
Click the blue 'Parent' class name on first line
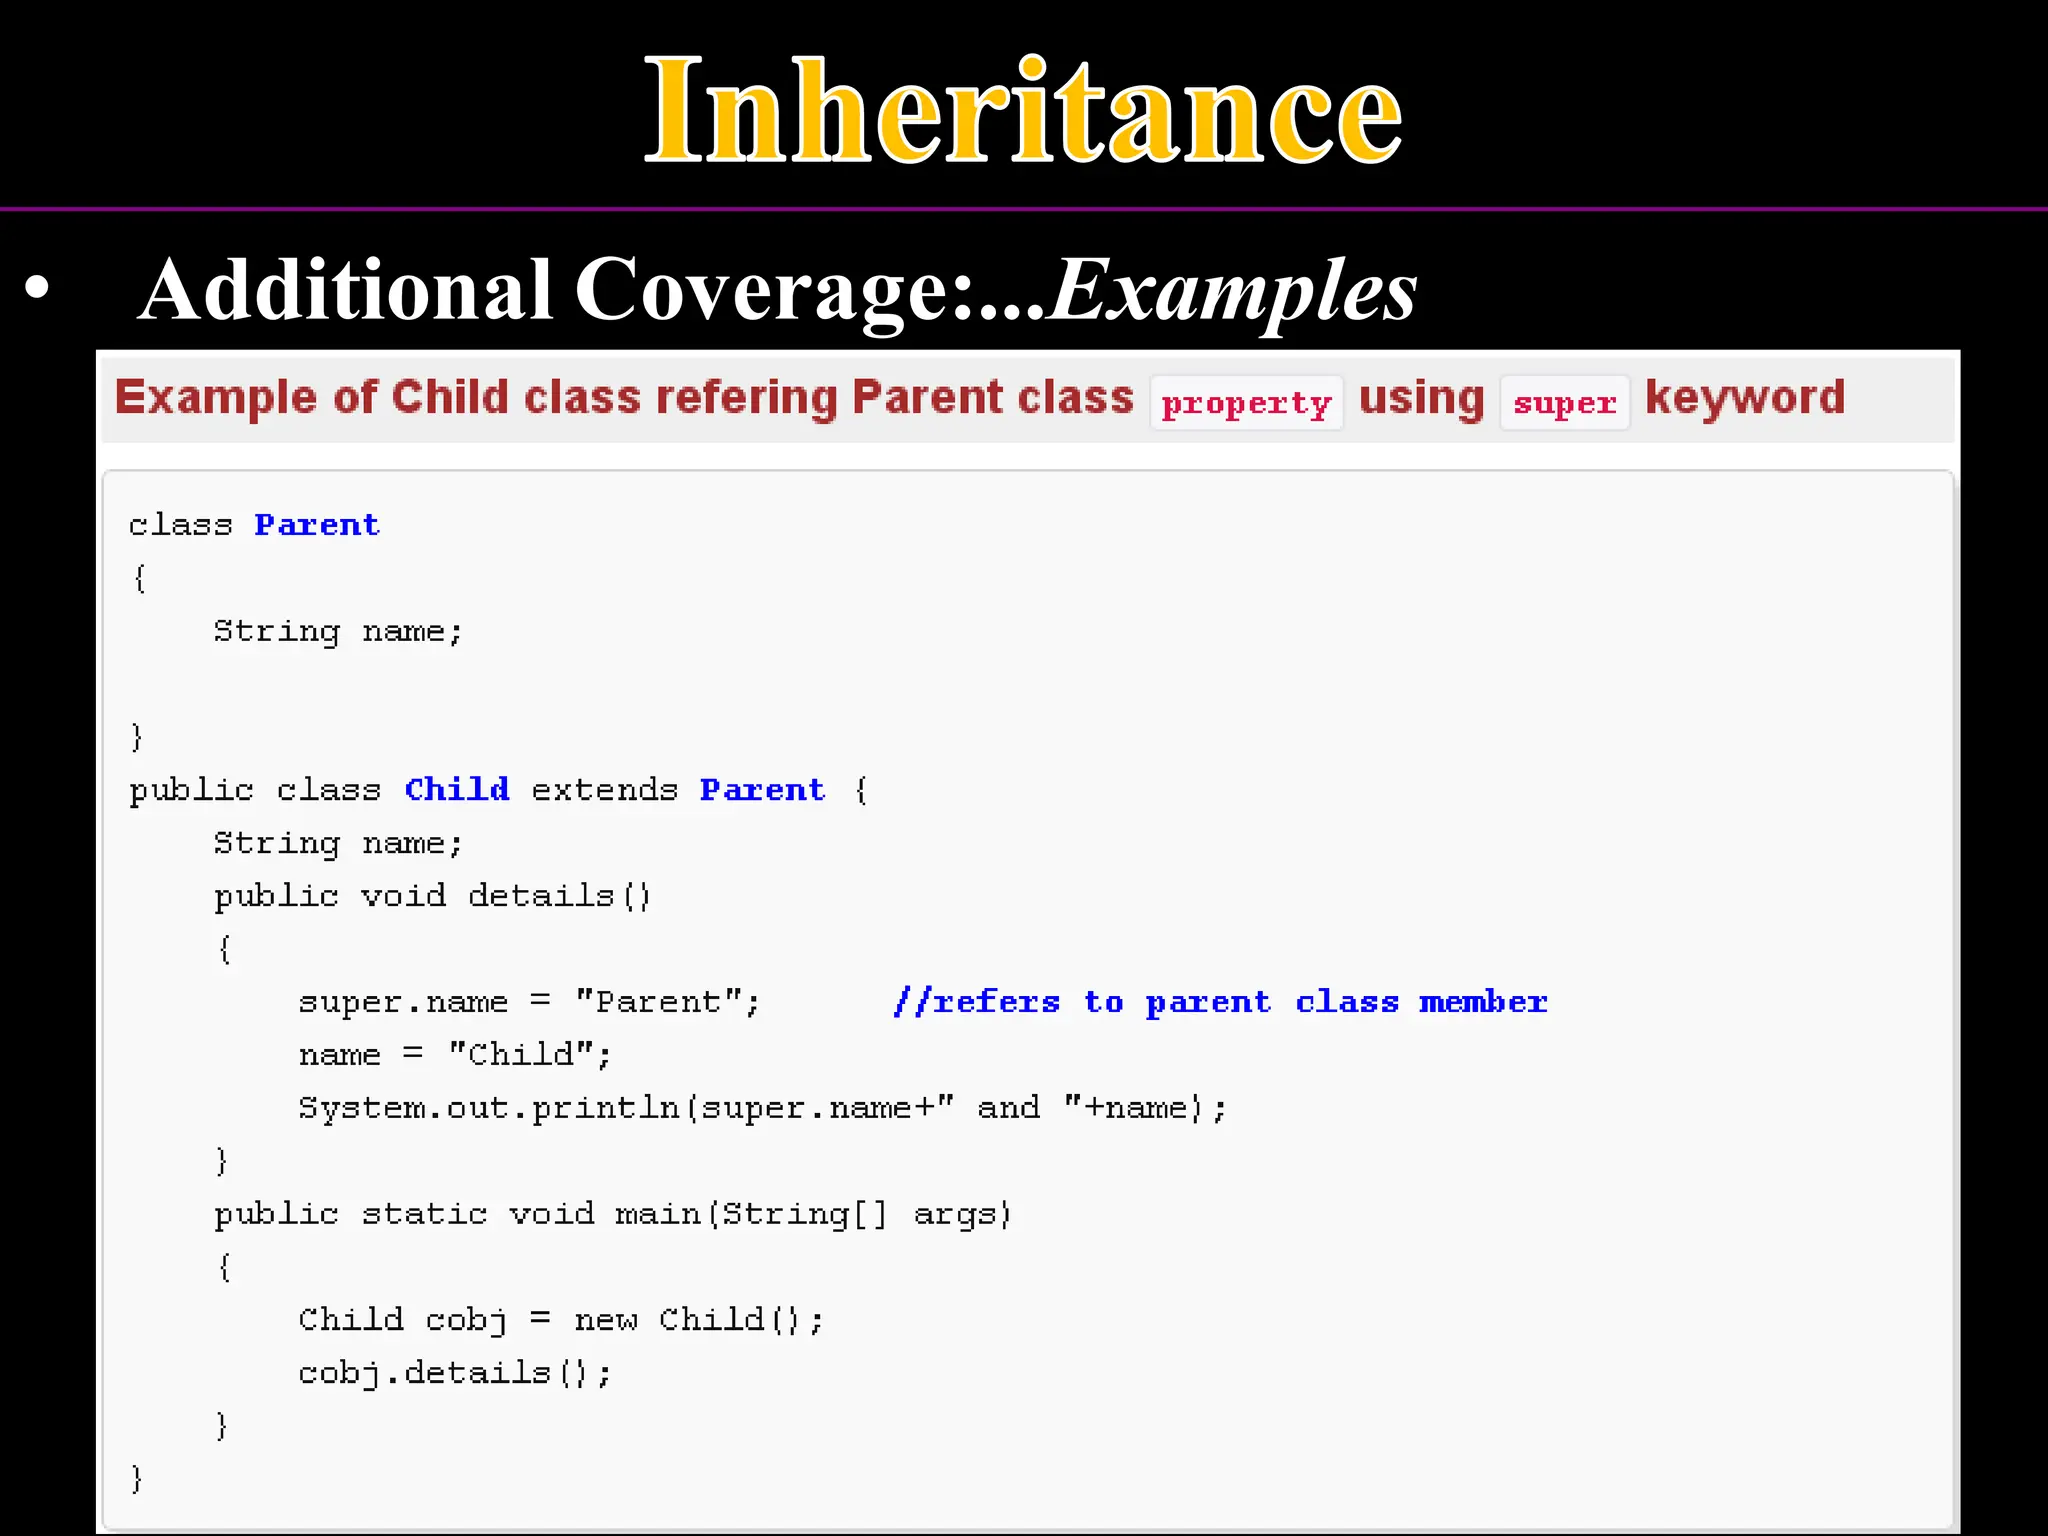click(317, 525)
